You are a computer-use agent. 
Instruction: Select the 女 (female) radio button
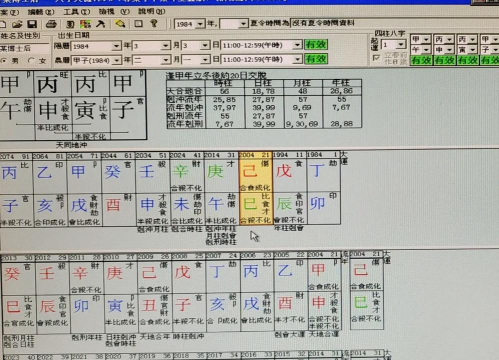click(x=31, y=61)
